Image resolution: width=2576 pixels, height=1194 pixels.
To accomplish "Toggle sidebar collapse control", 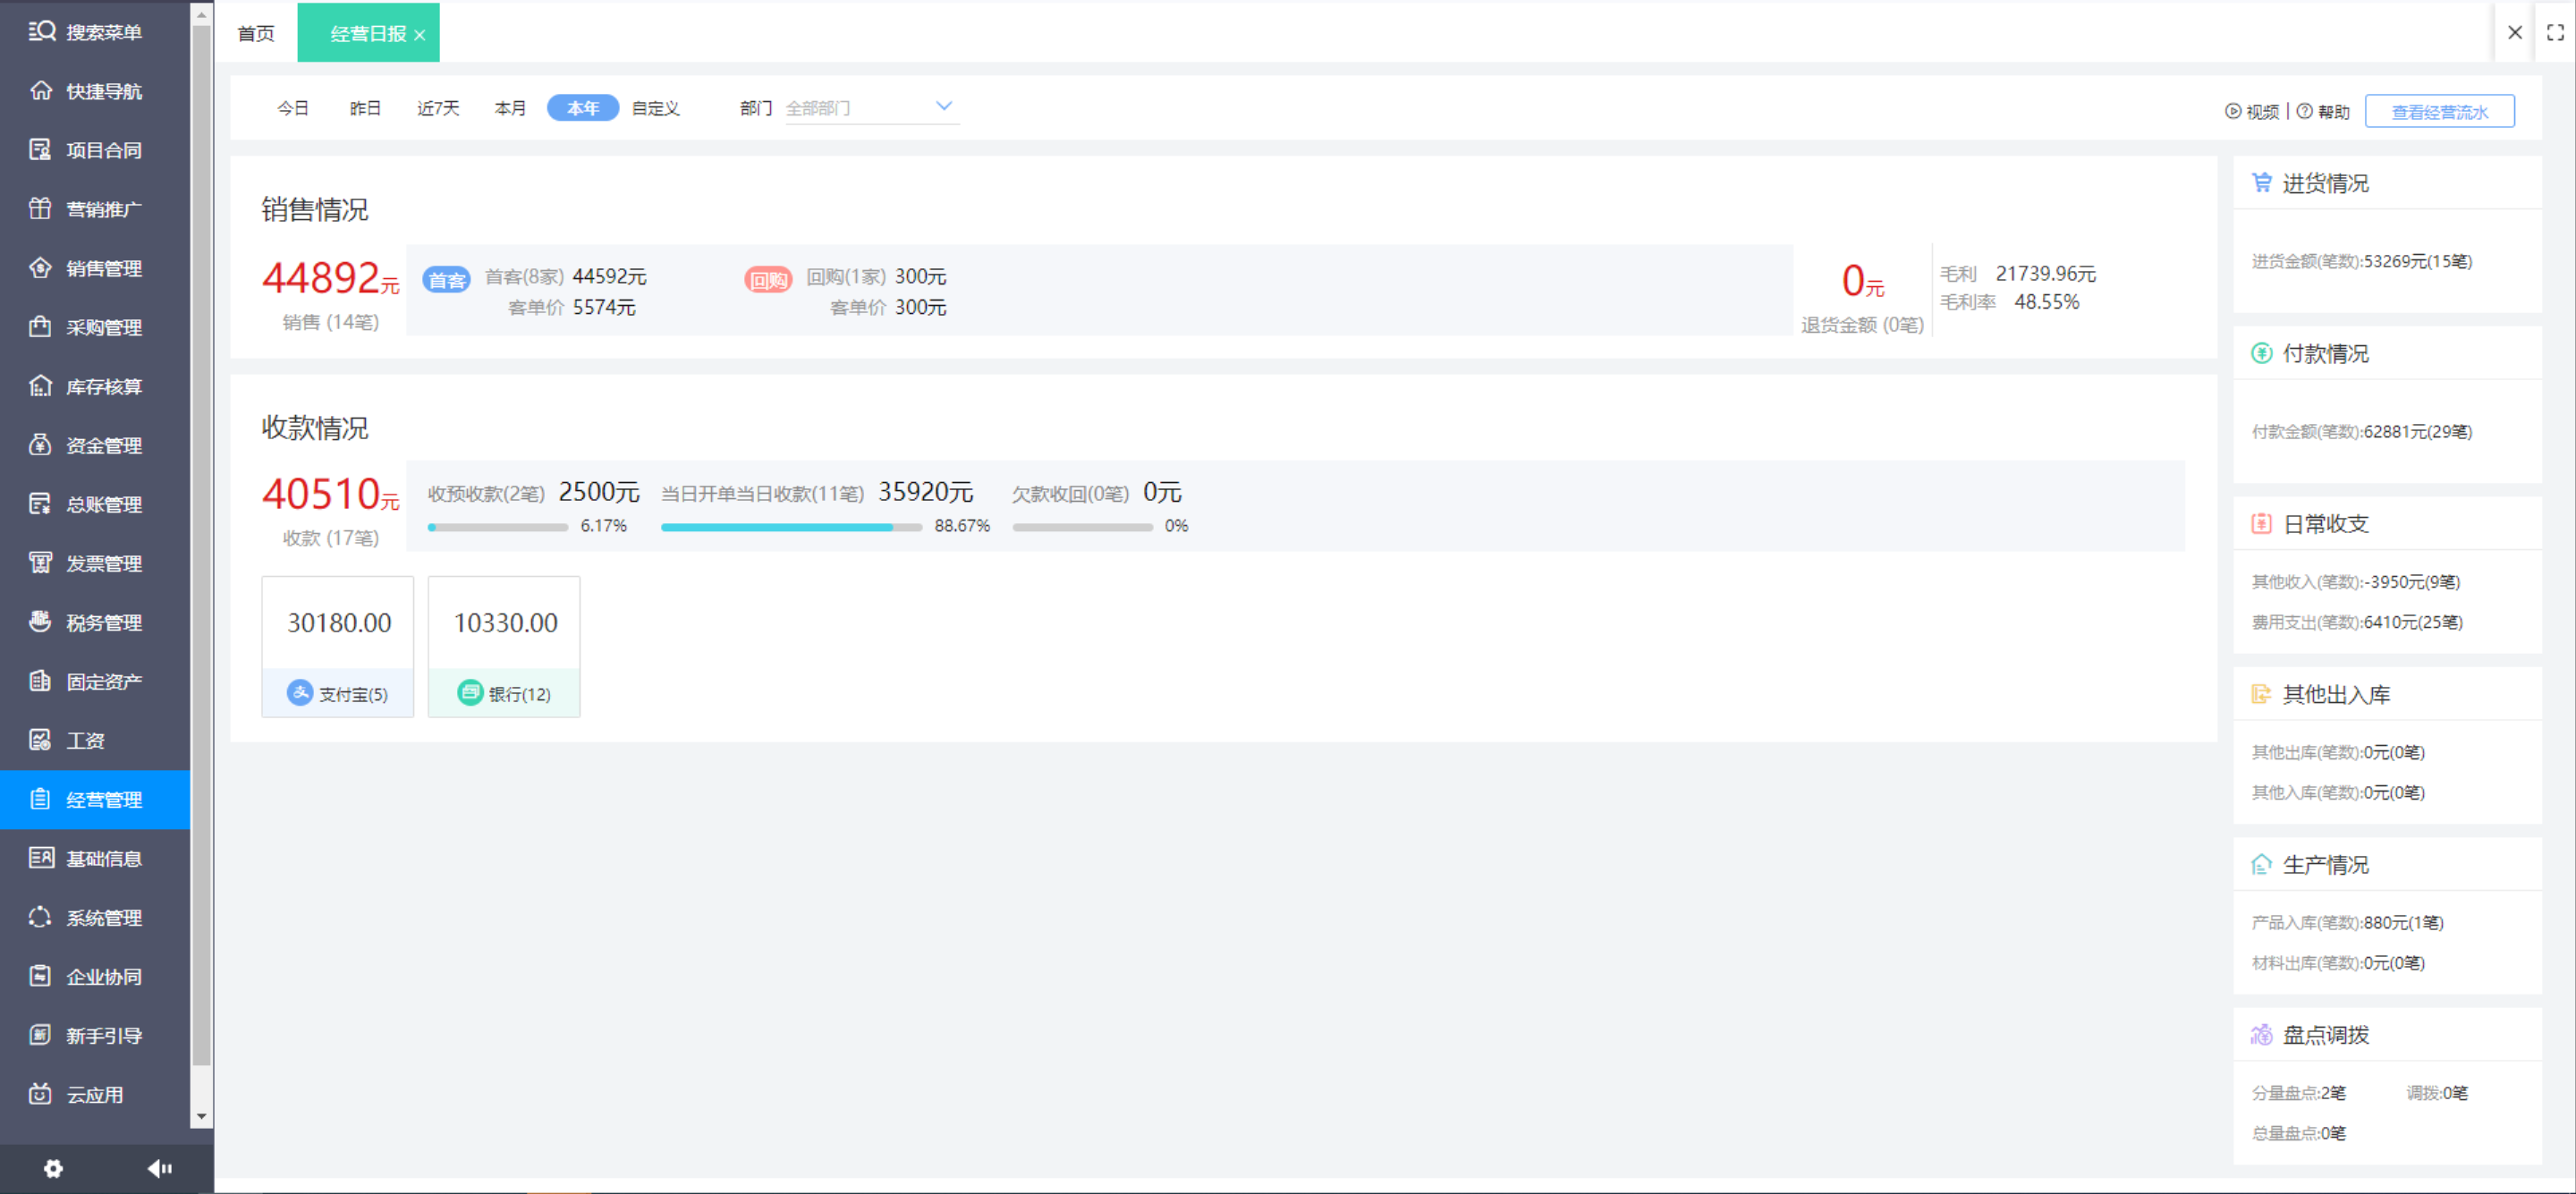I will (159, 1168).
